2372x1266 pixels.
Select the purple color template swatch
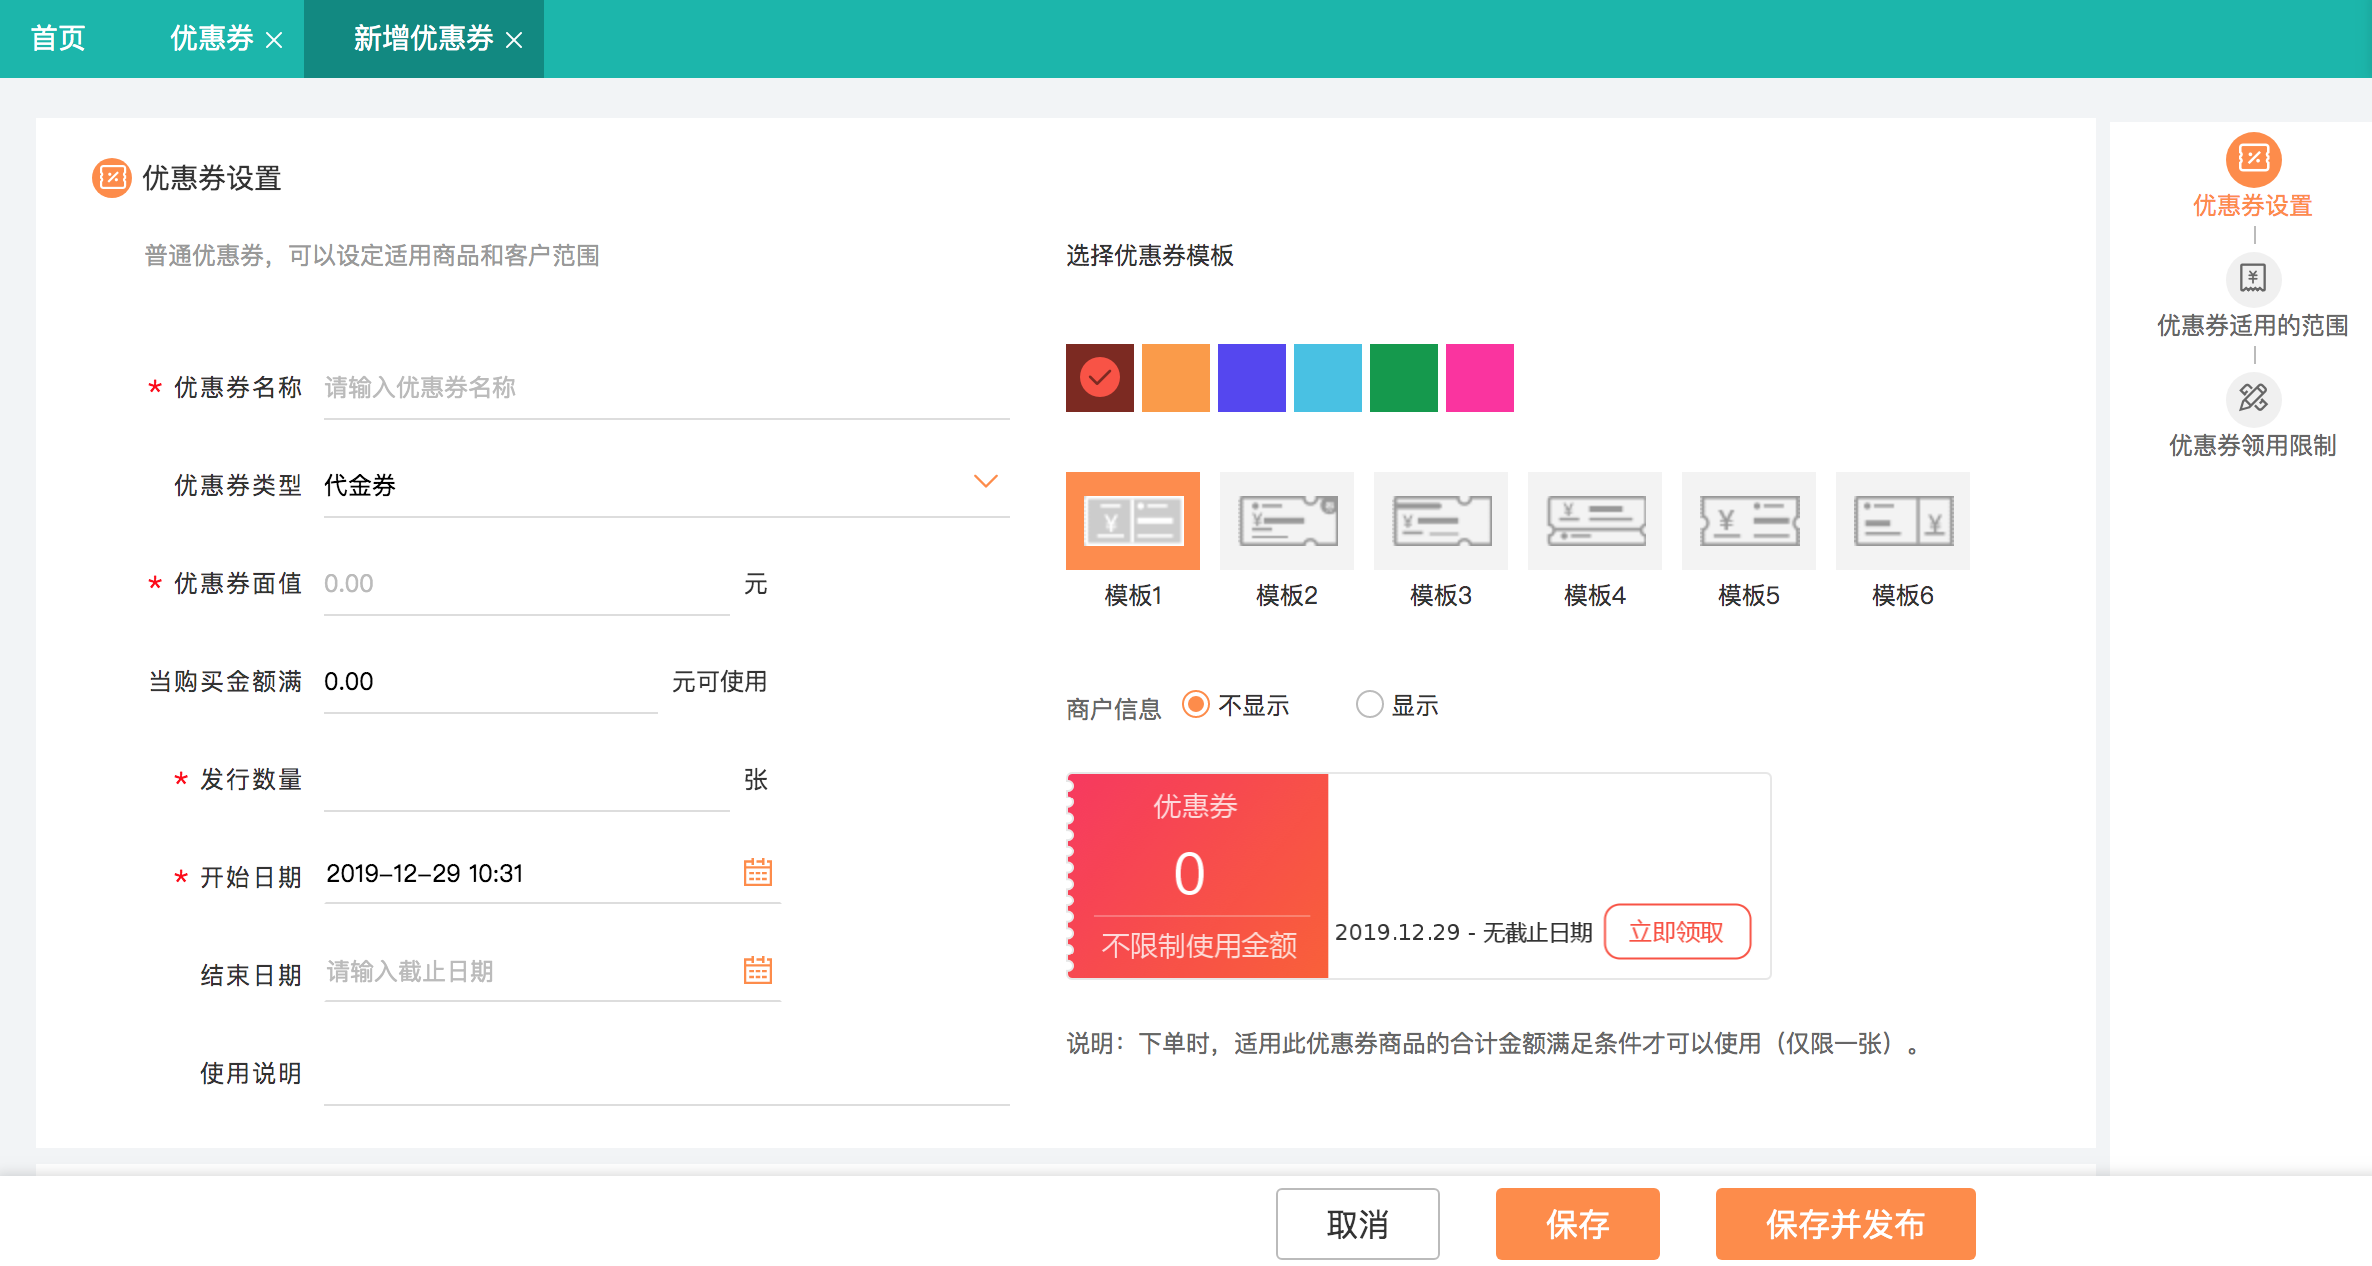coord(1250,377)
